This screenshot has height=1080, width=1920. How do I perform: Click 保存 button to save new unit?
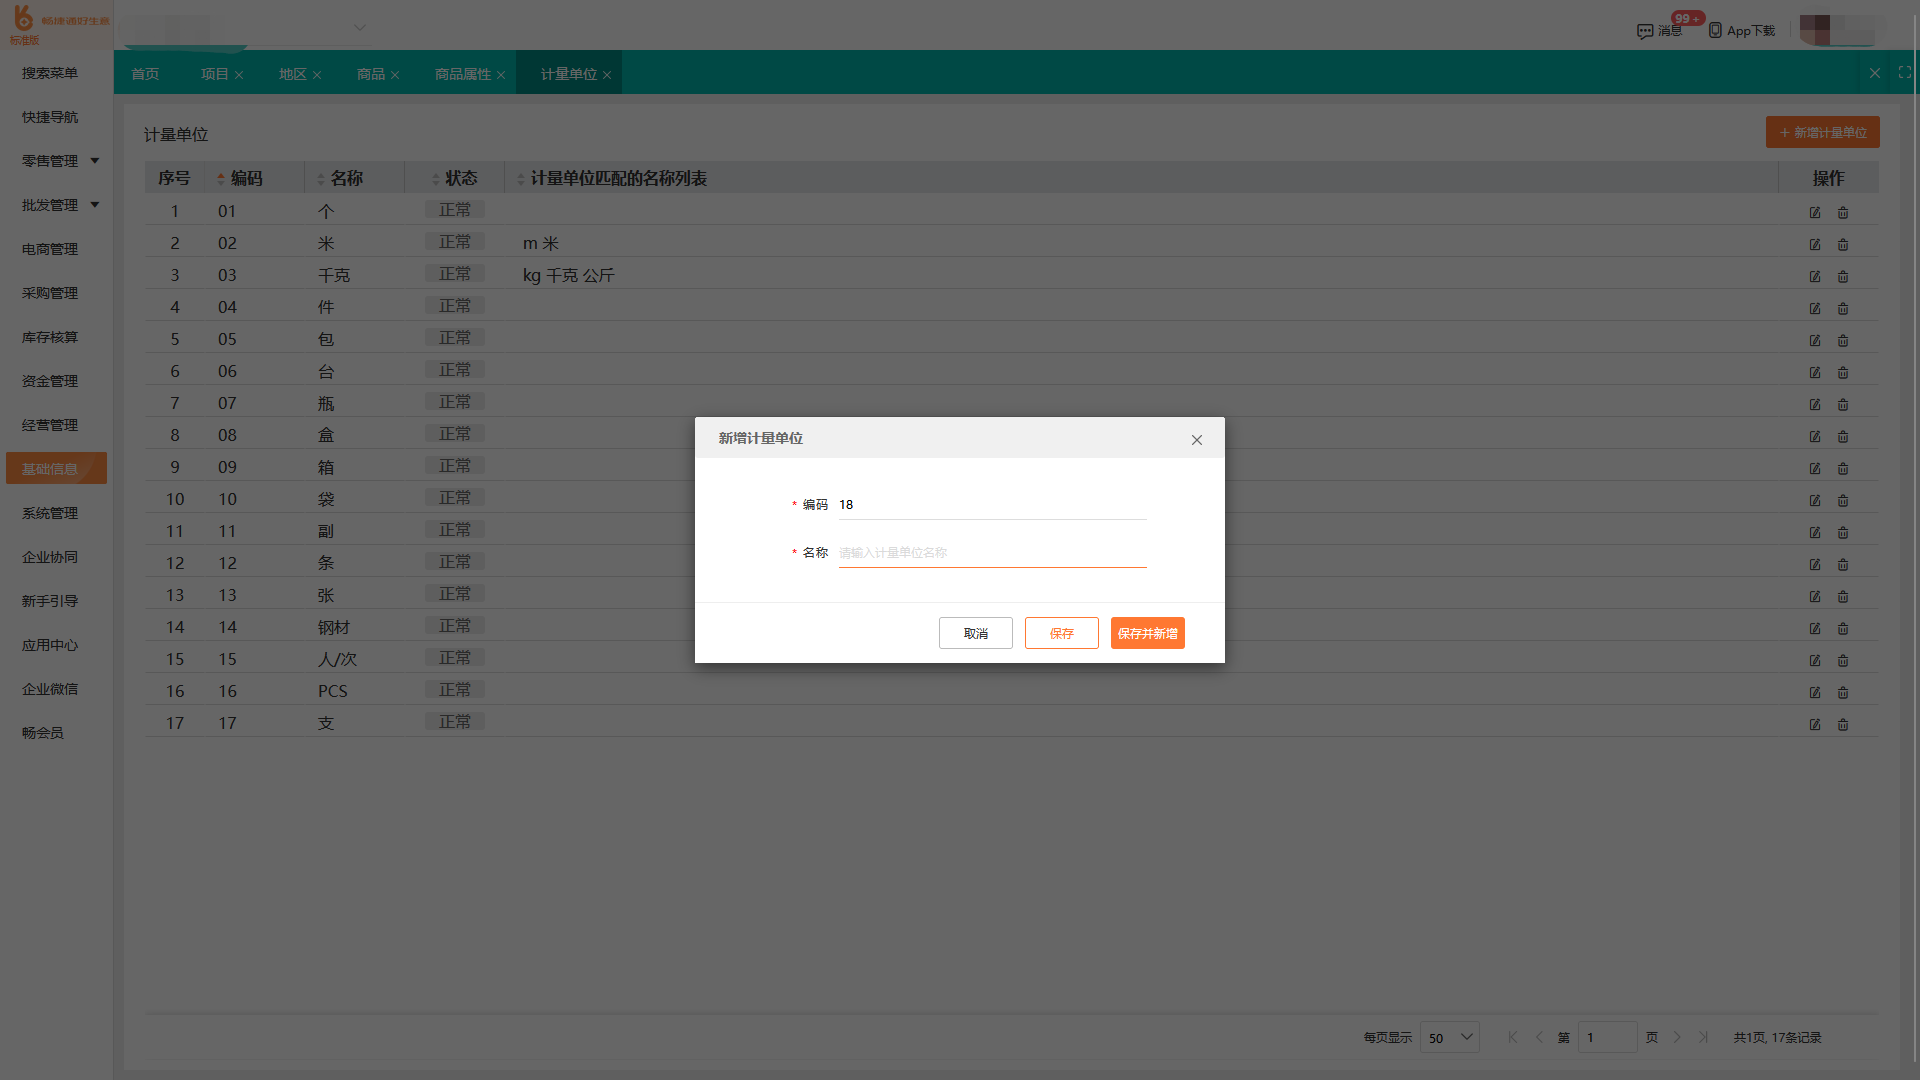pyautogui.click(x=1062, y=633)
